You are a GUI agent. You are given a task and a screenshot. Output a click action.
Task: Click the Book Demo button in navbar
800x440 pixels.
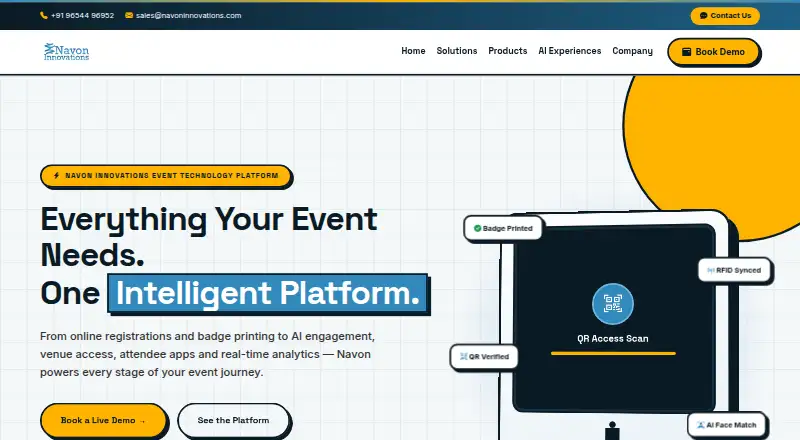coord(714,52)
